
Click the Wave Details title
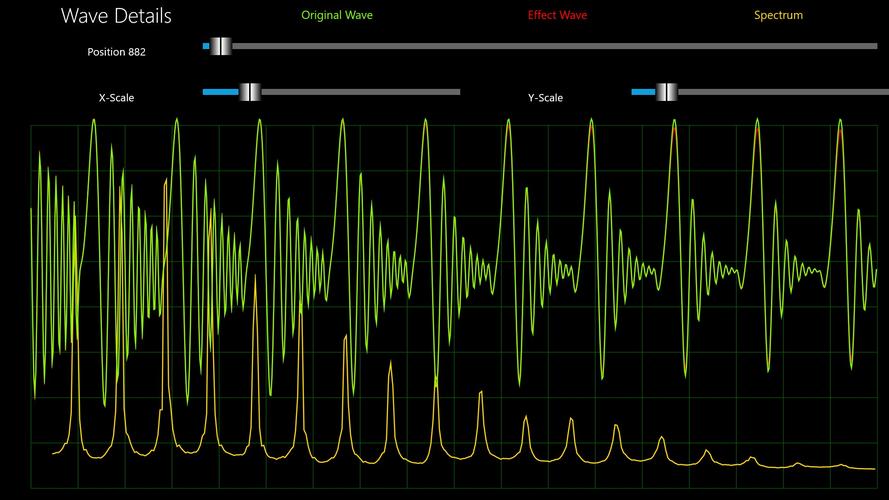click(116, 16)
